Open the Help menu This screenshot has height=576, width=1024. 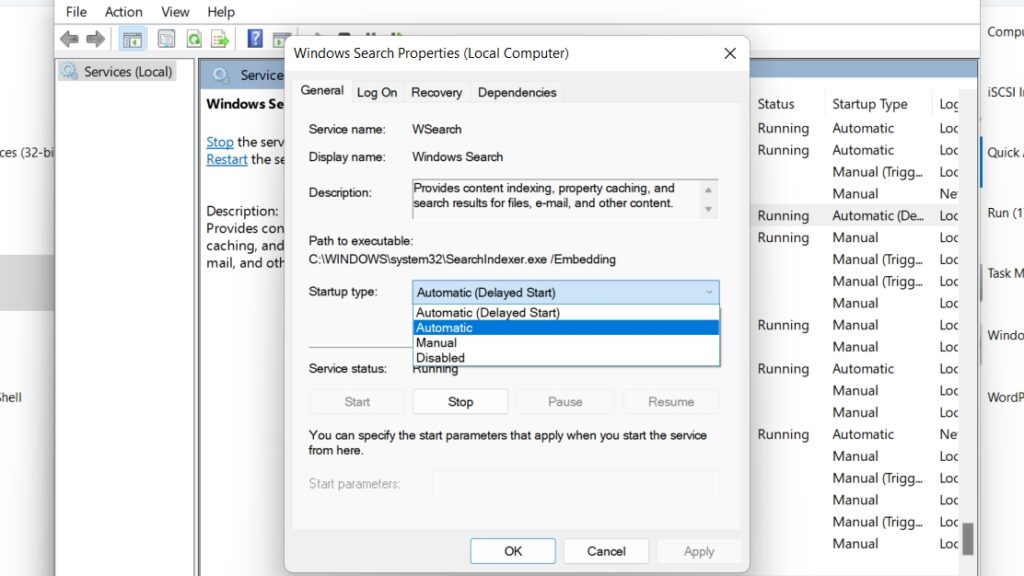[x=221, y=12]
